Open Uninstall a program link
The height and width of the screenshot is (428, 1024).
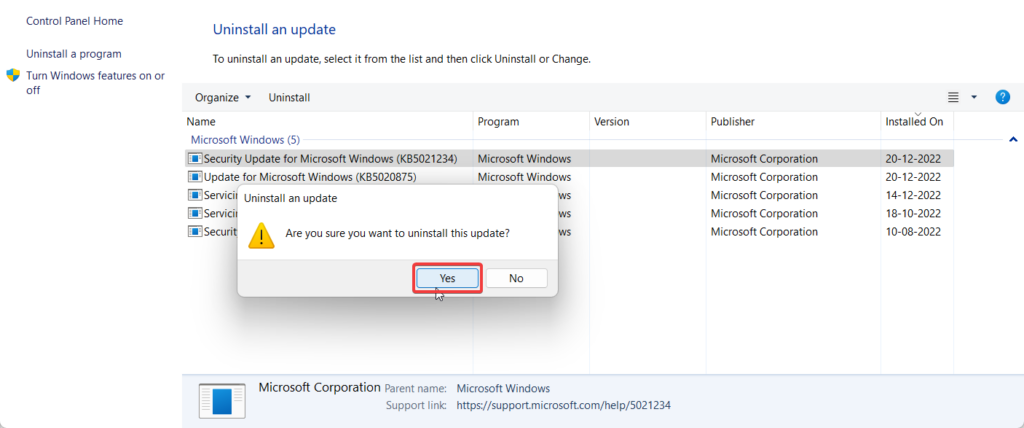[x=74, y=54]
